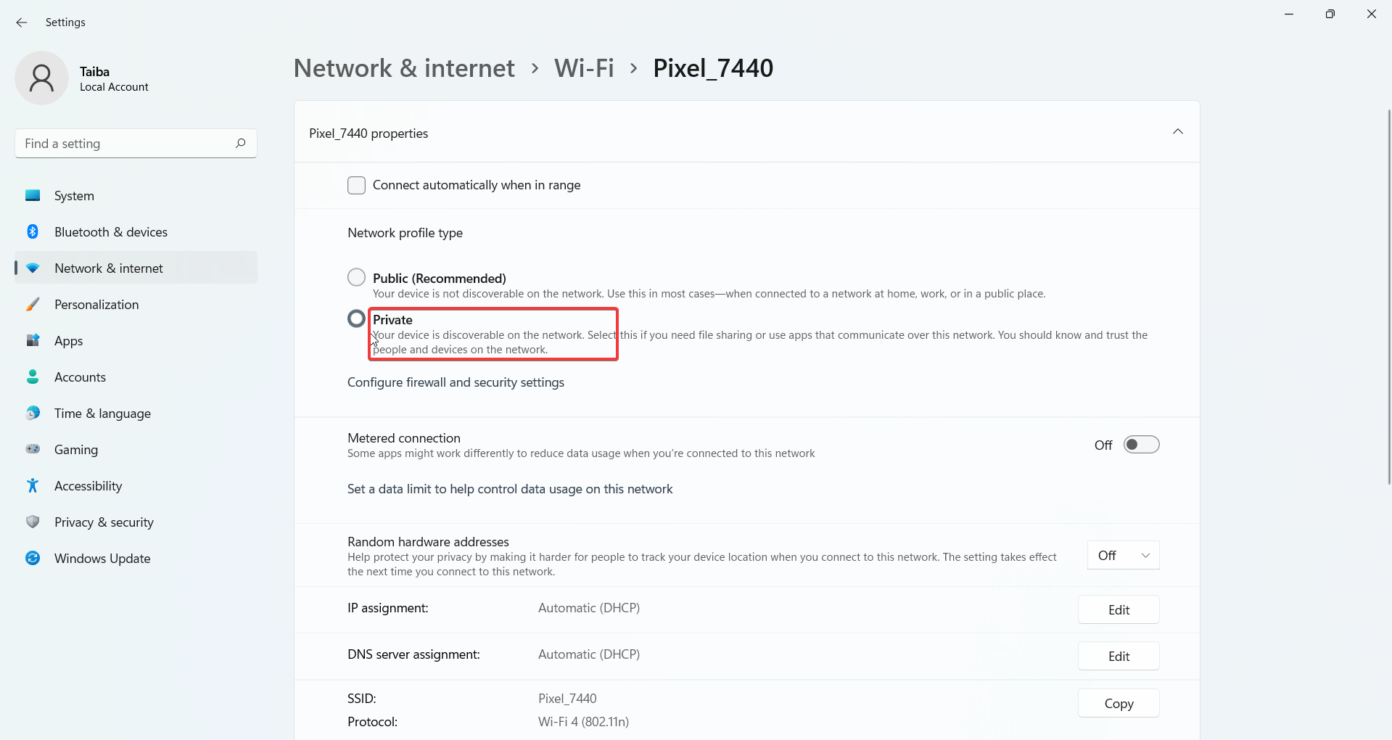Select the Bluetooth & devices icon

click(33, 231)
